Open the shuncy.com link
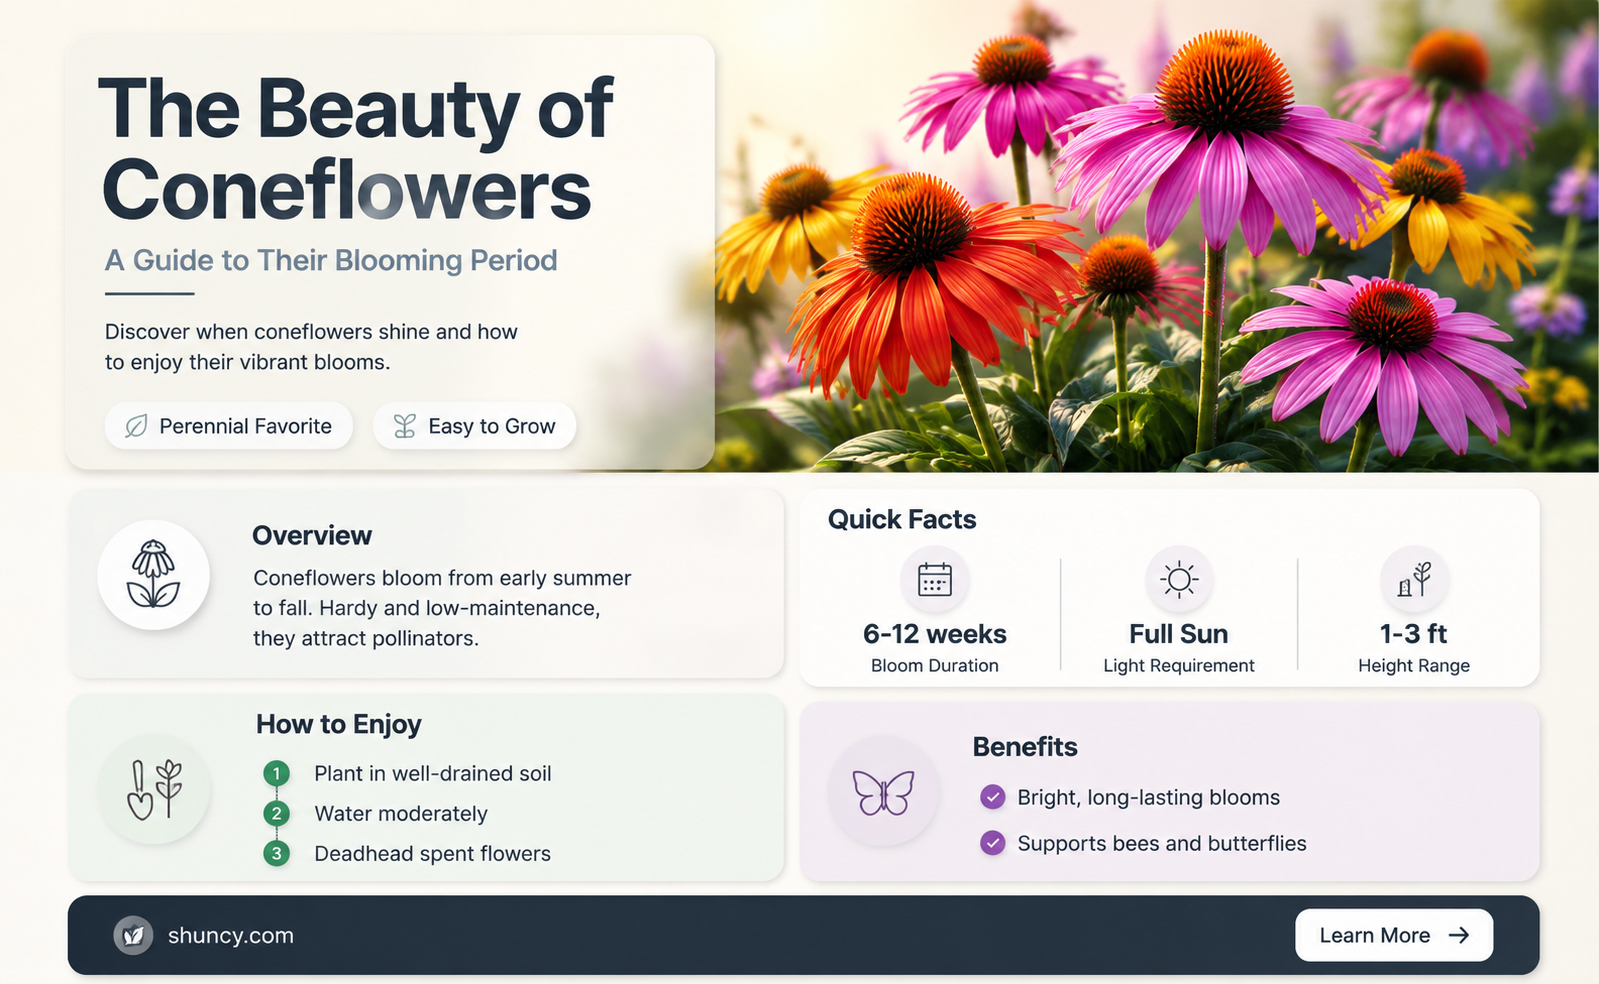The width and height of the screenshot is (1599, 984). pyautogui.click(x=230, y=935)
